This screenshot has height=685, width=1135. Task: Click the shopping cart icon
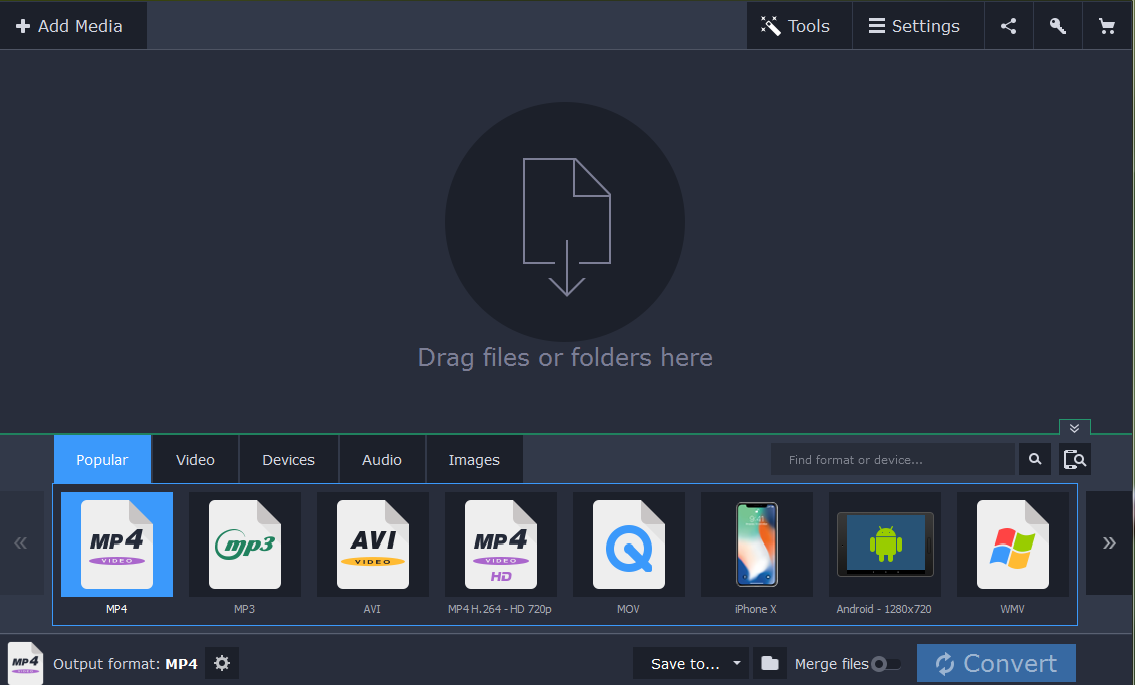coord(1107,27)
